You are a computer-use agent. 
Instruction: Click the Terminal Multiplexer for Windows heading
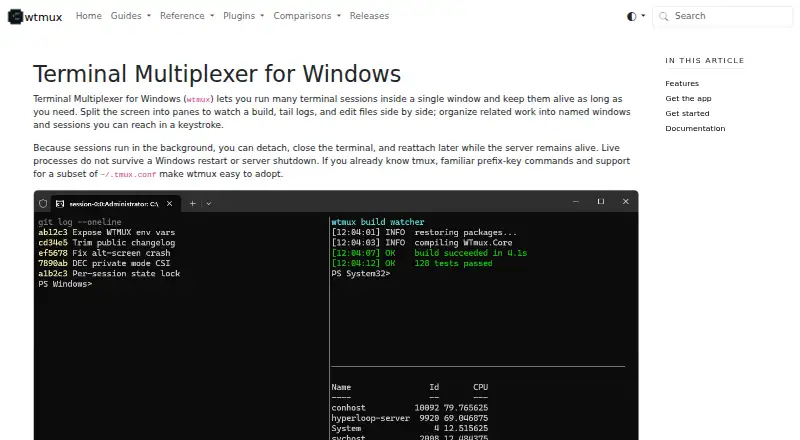tap(217, 74)
